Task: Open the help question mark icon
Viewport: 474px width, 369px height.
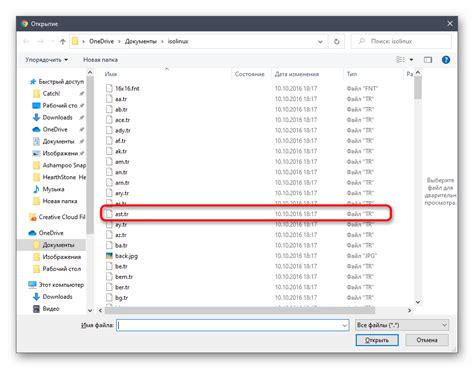Action: point(446,60)
